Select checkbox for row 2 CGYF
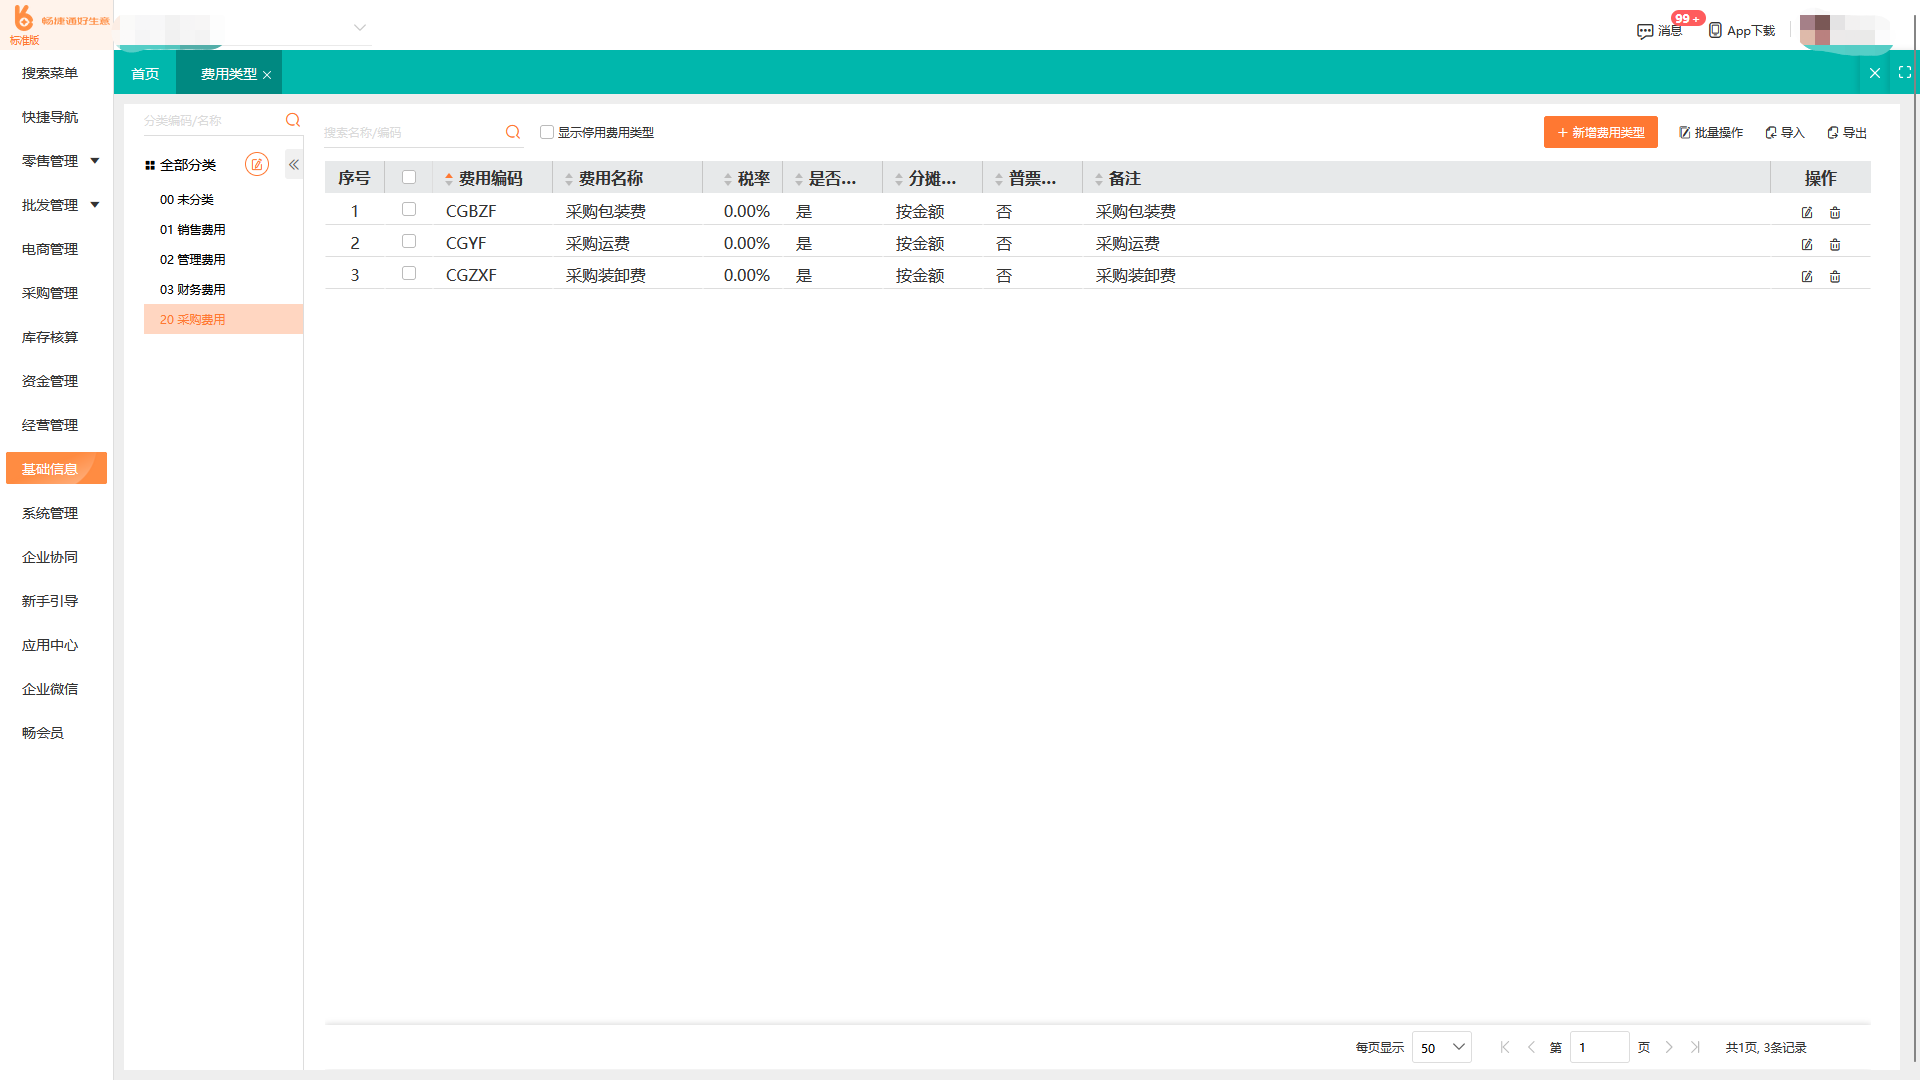Viewport: 1920px width, 1080px height. tap(409, 241)
